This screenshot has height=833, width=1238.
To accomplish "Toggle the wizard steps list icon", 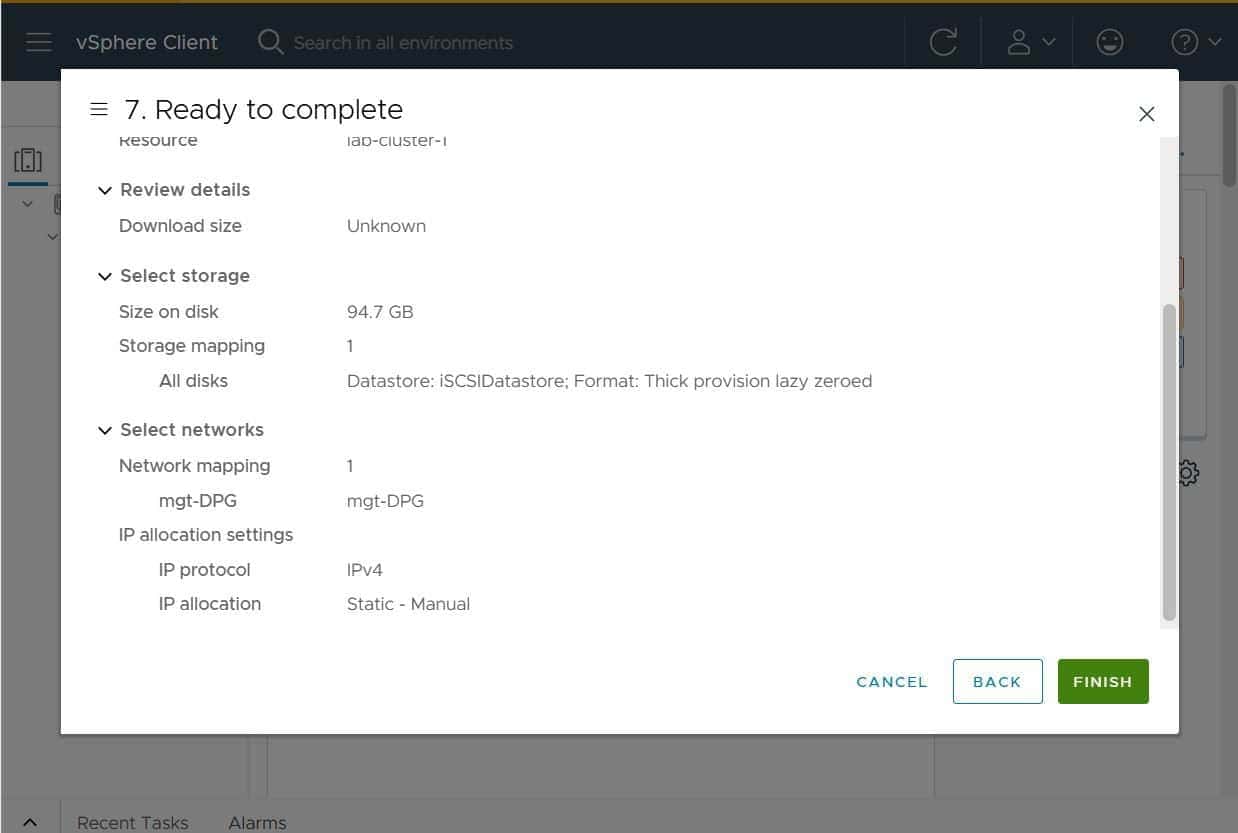I will (98, 109).
